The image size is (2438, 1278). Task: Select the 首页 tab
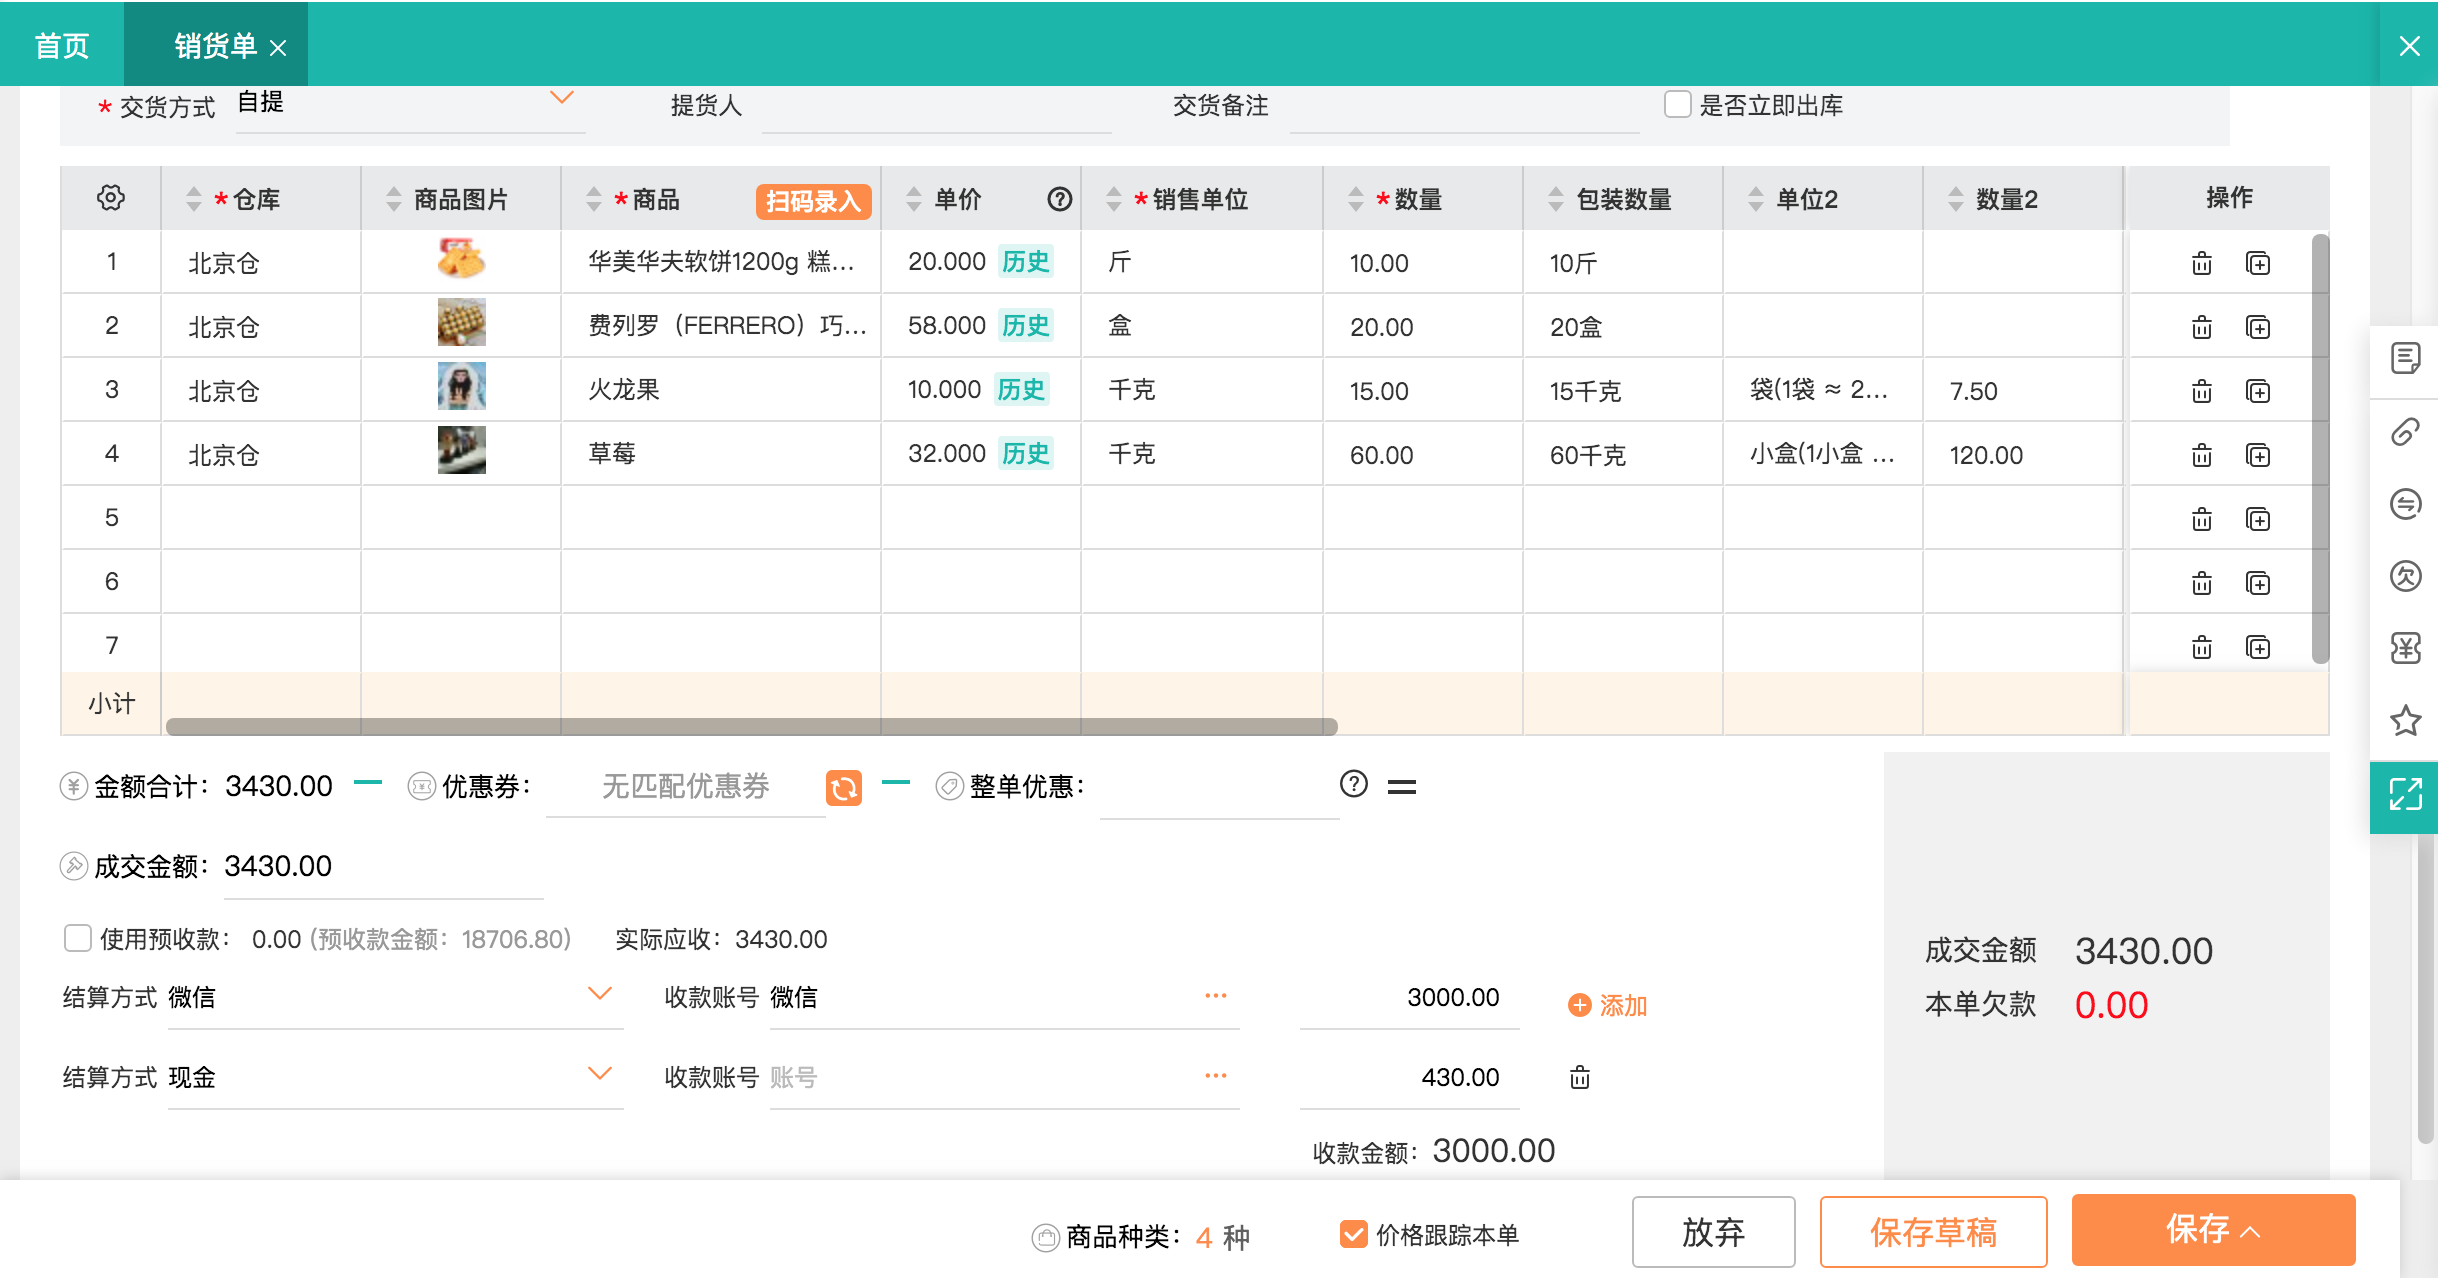coord(64,45)
